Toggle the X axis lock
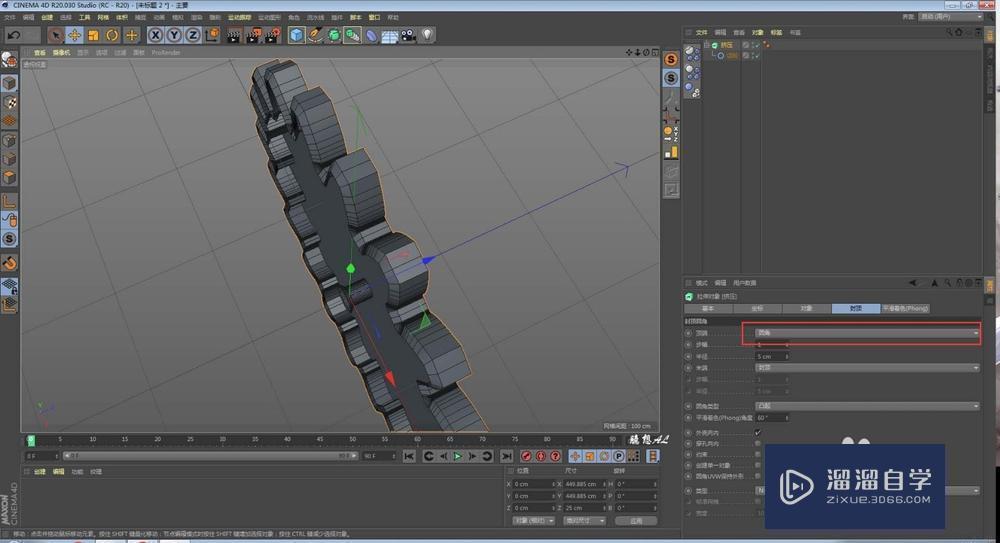 (156, 35)
